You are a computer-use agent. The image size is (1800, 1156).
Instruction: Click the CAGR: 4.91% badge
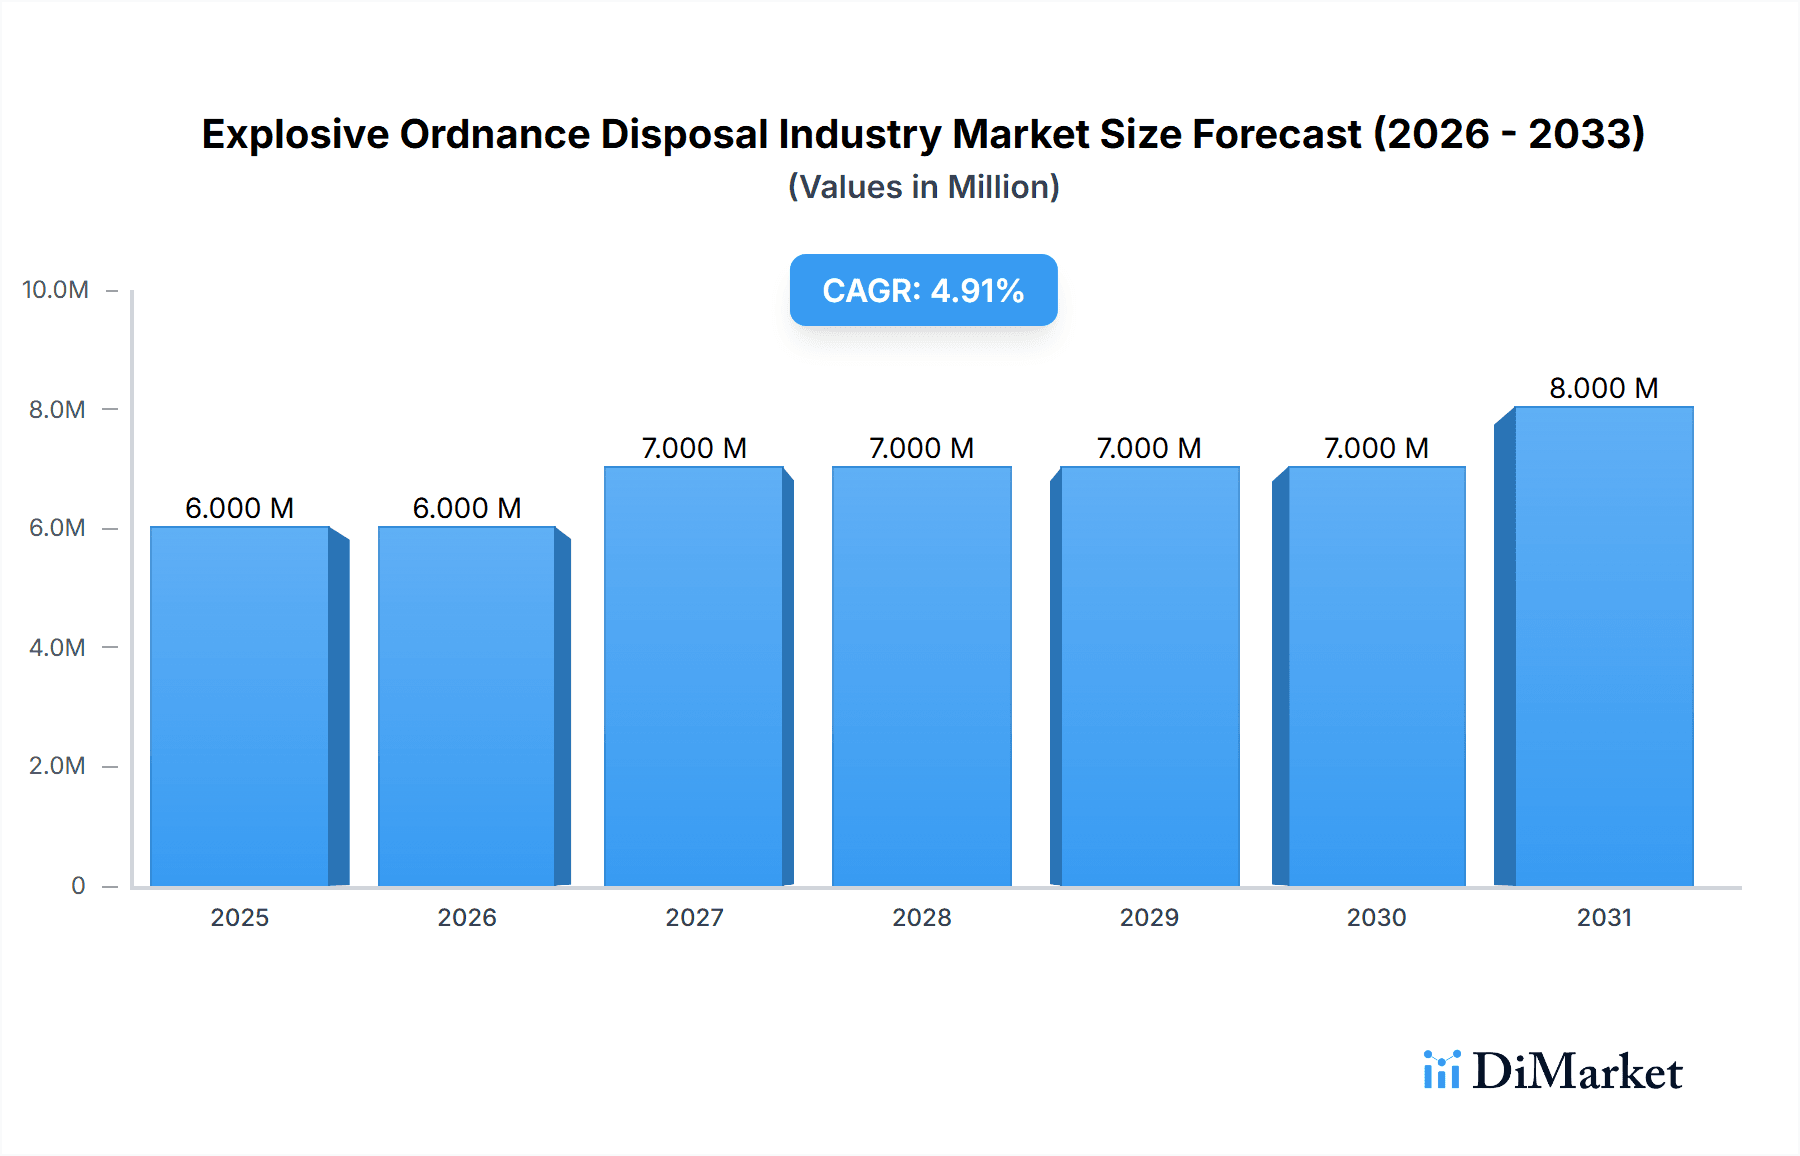pos(922,290)
